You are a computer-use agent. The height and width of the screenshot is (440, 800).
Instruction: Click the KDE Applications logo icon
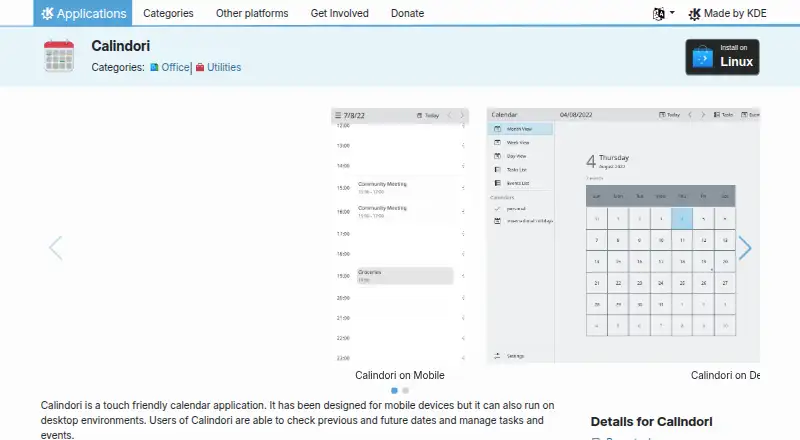tap(47, 14)
